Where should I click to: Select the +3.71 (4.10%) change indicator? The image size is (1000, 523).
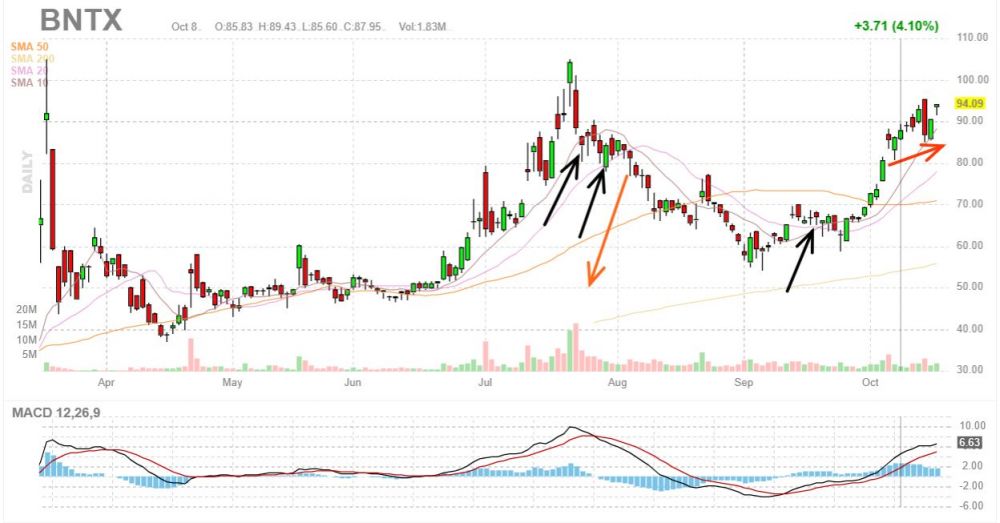coord(896,26)
